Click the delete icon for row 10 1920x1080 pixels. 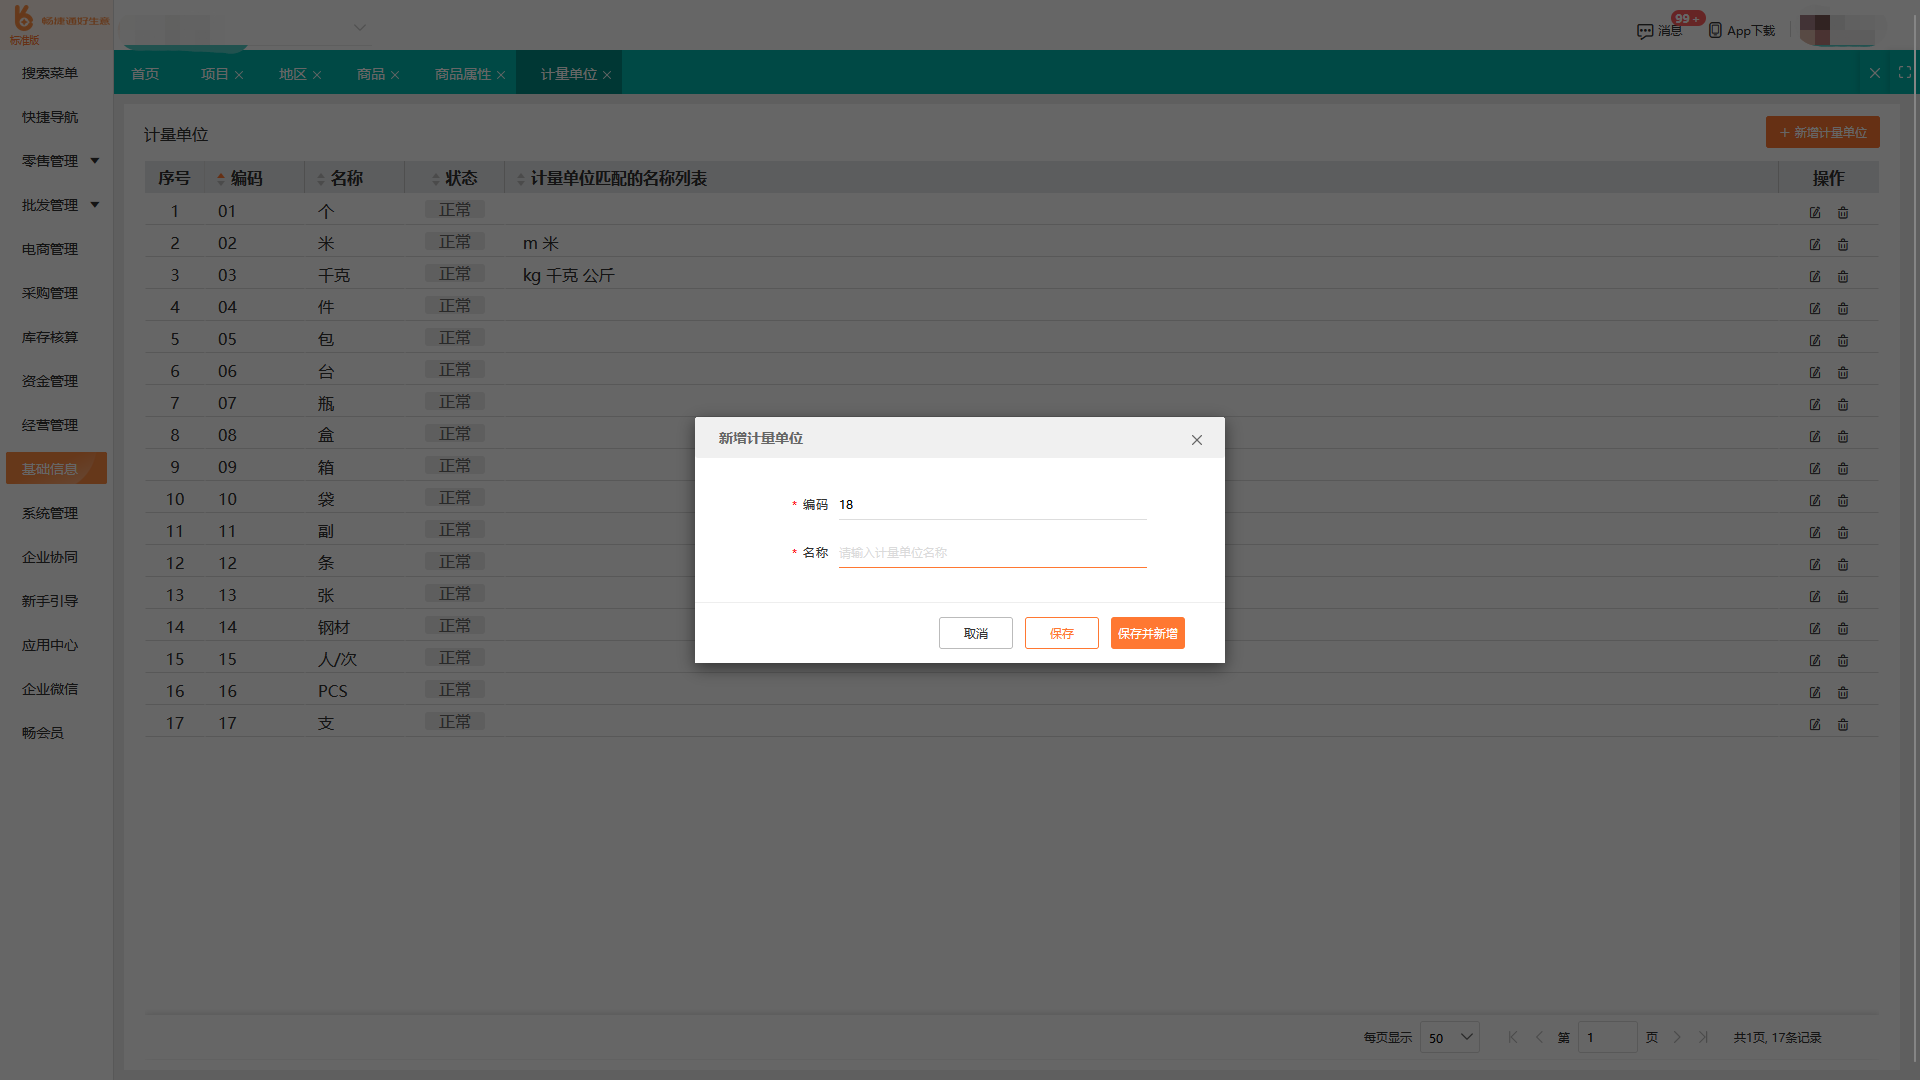(1844, 500)
